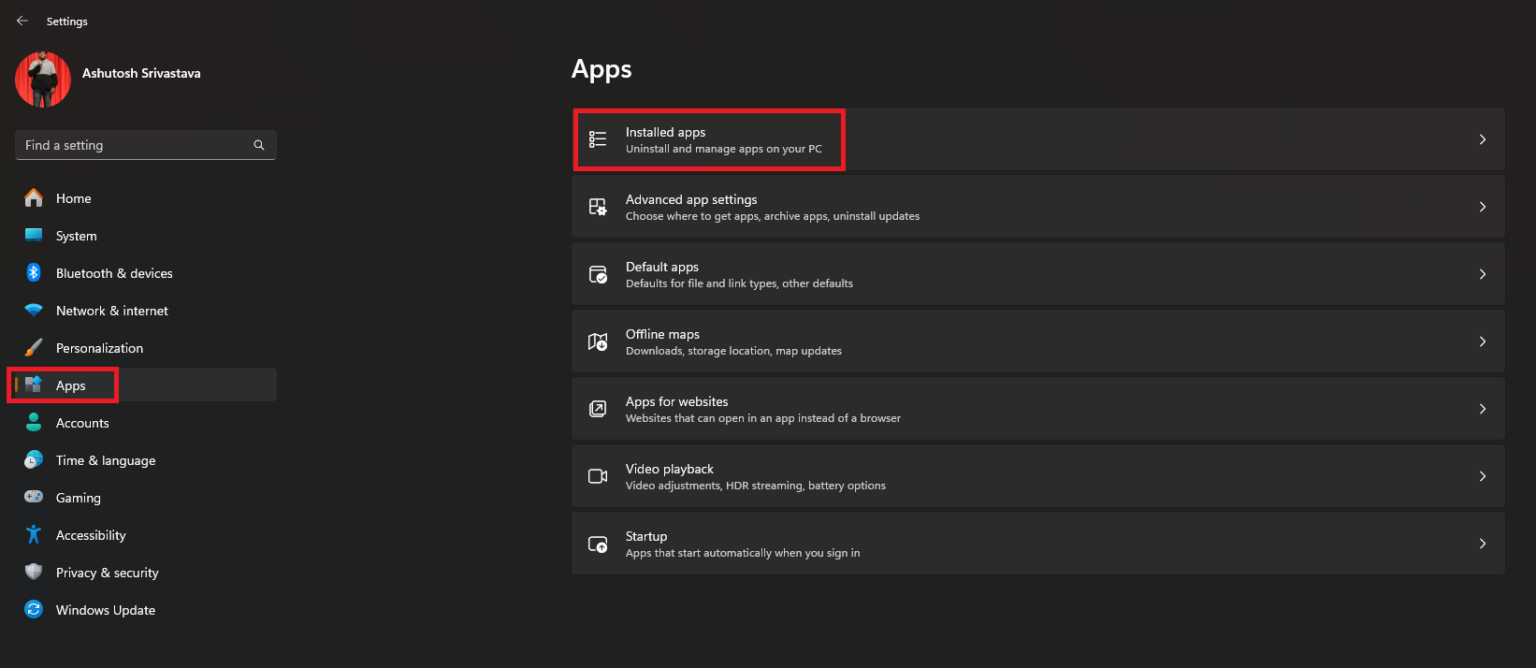Click the search magnifier in the search box
Screen dimensions: 1536x668
click(x=259, y=145)
